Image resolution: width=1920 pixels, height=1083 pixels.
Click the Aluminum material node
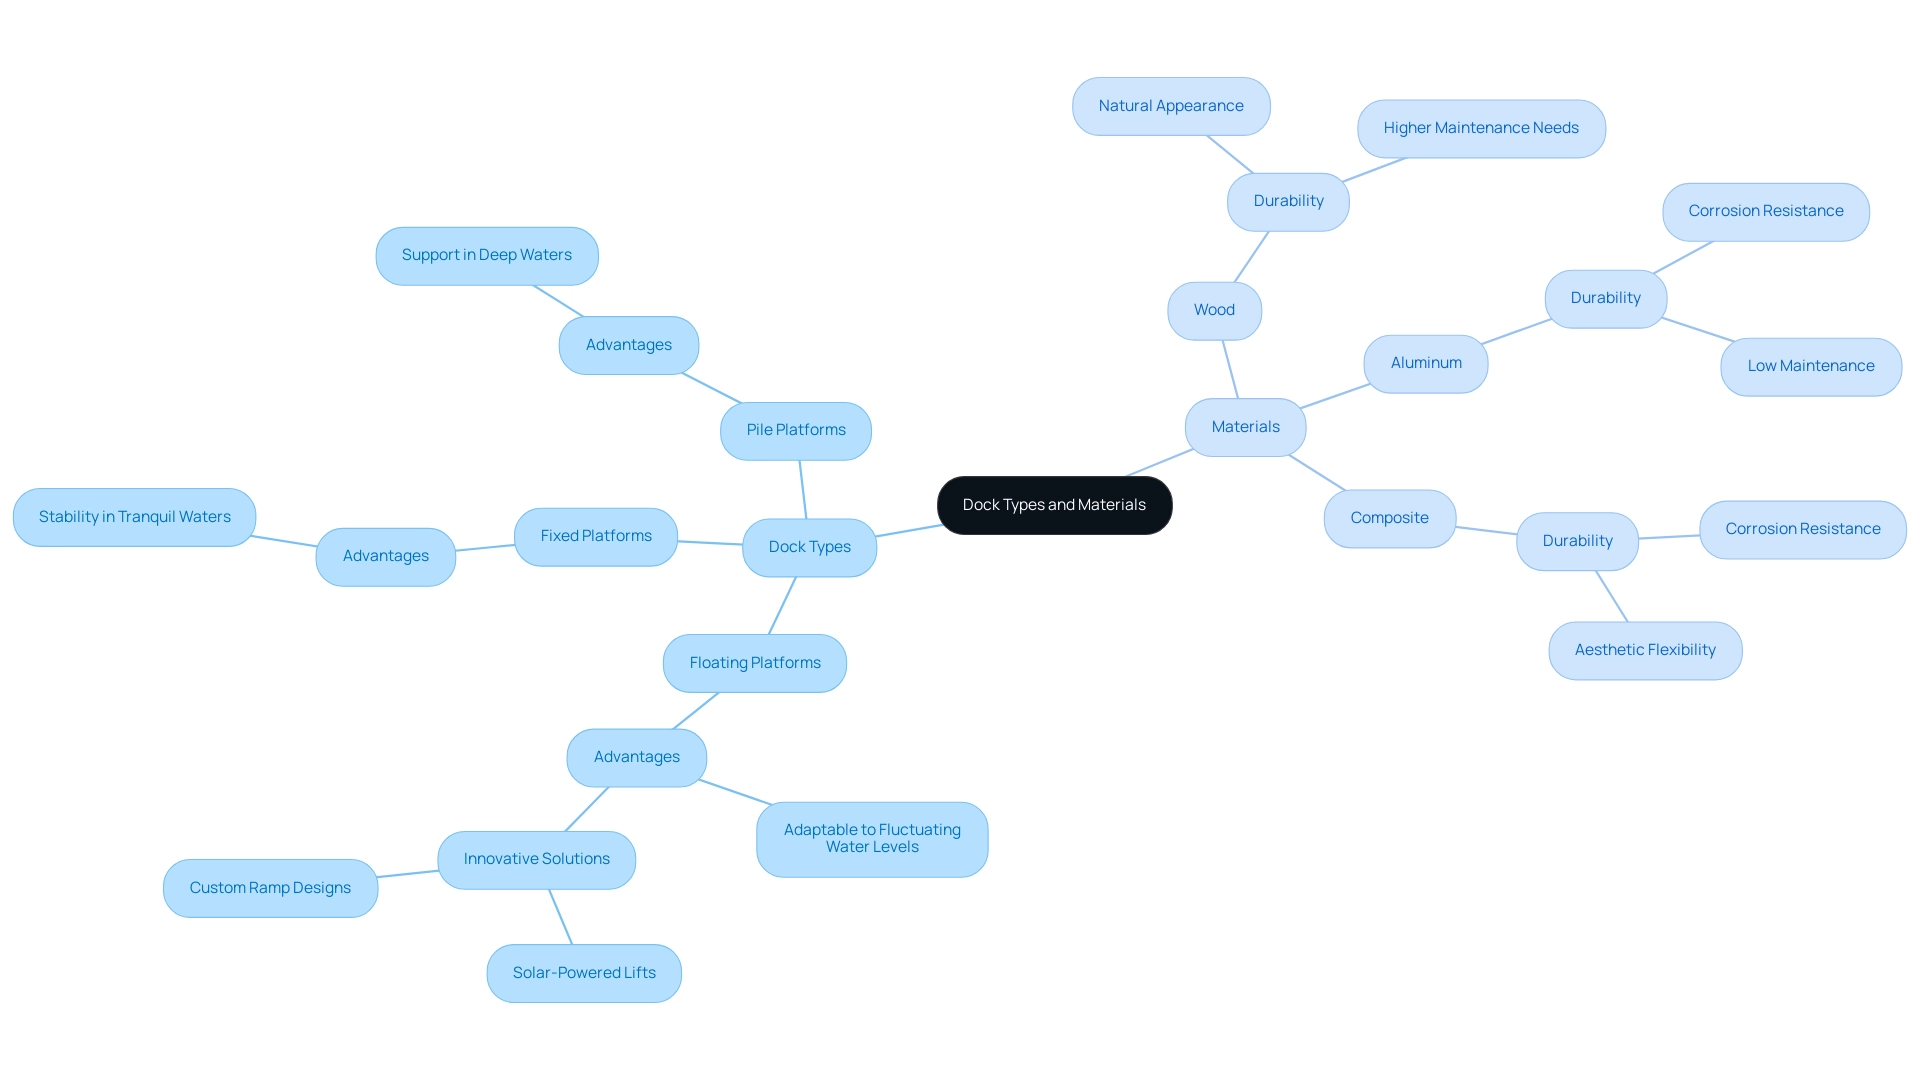click(1425, 361)
